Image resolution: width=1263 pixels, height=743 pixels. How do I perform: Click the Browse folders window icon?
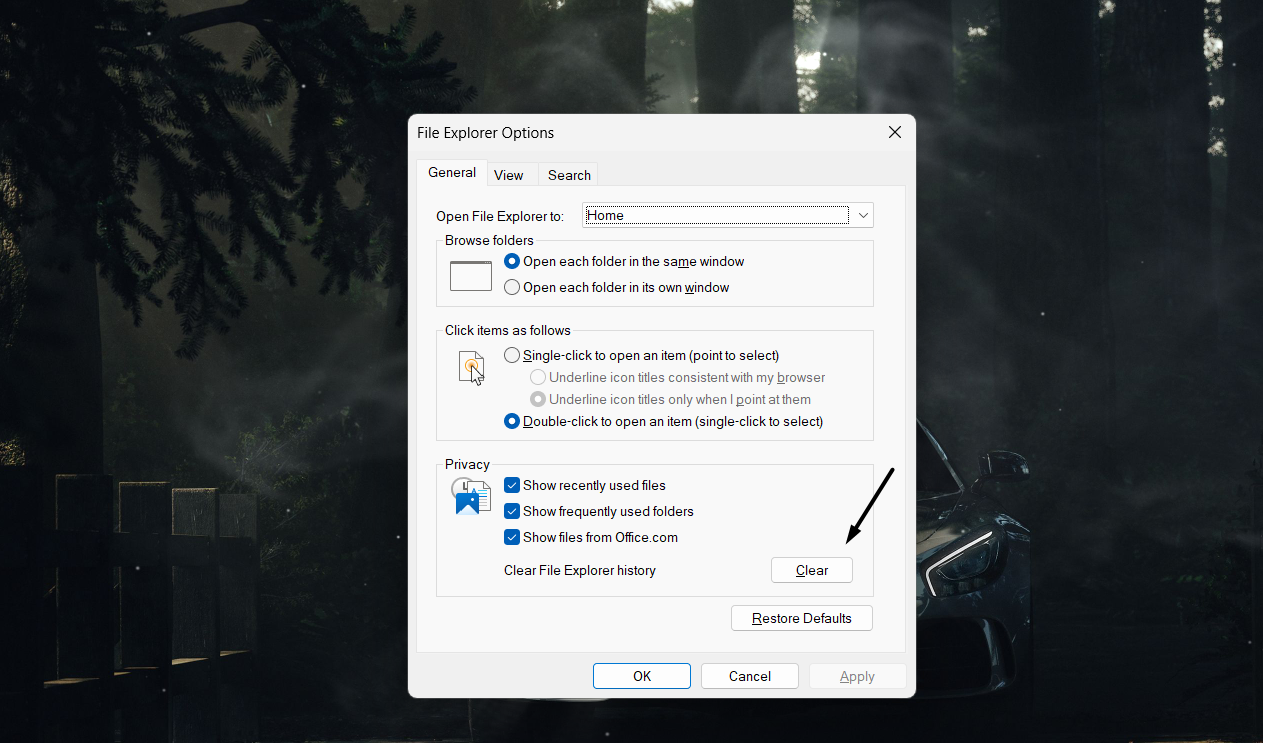470,274
